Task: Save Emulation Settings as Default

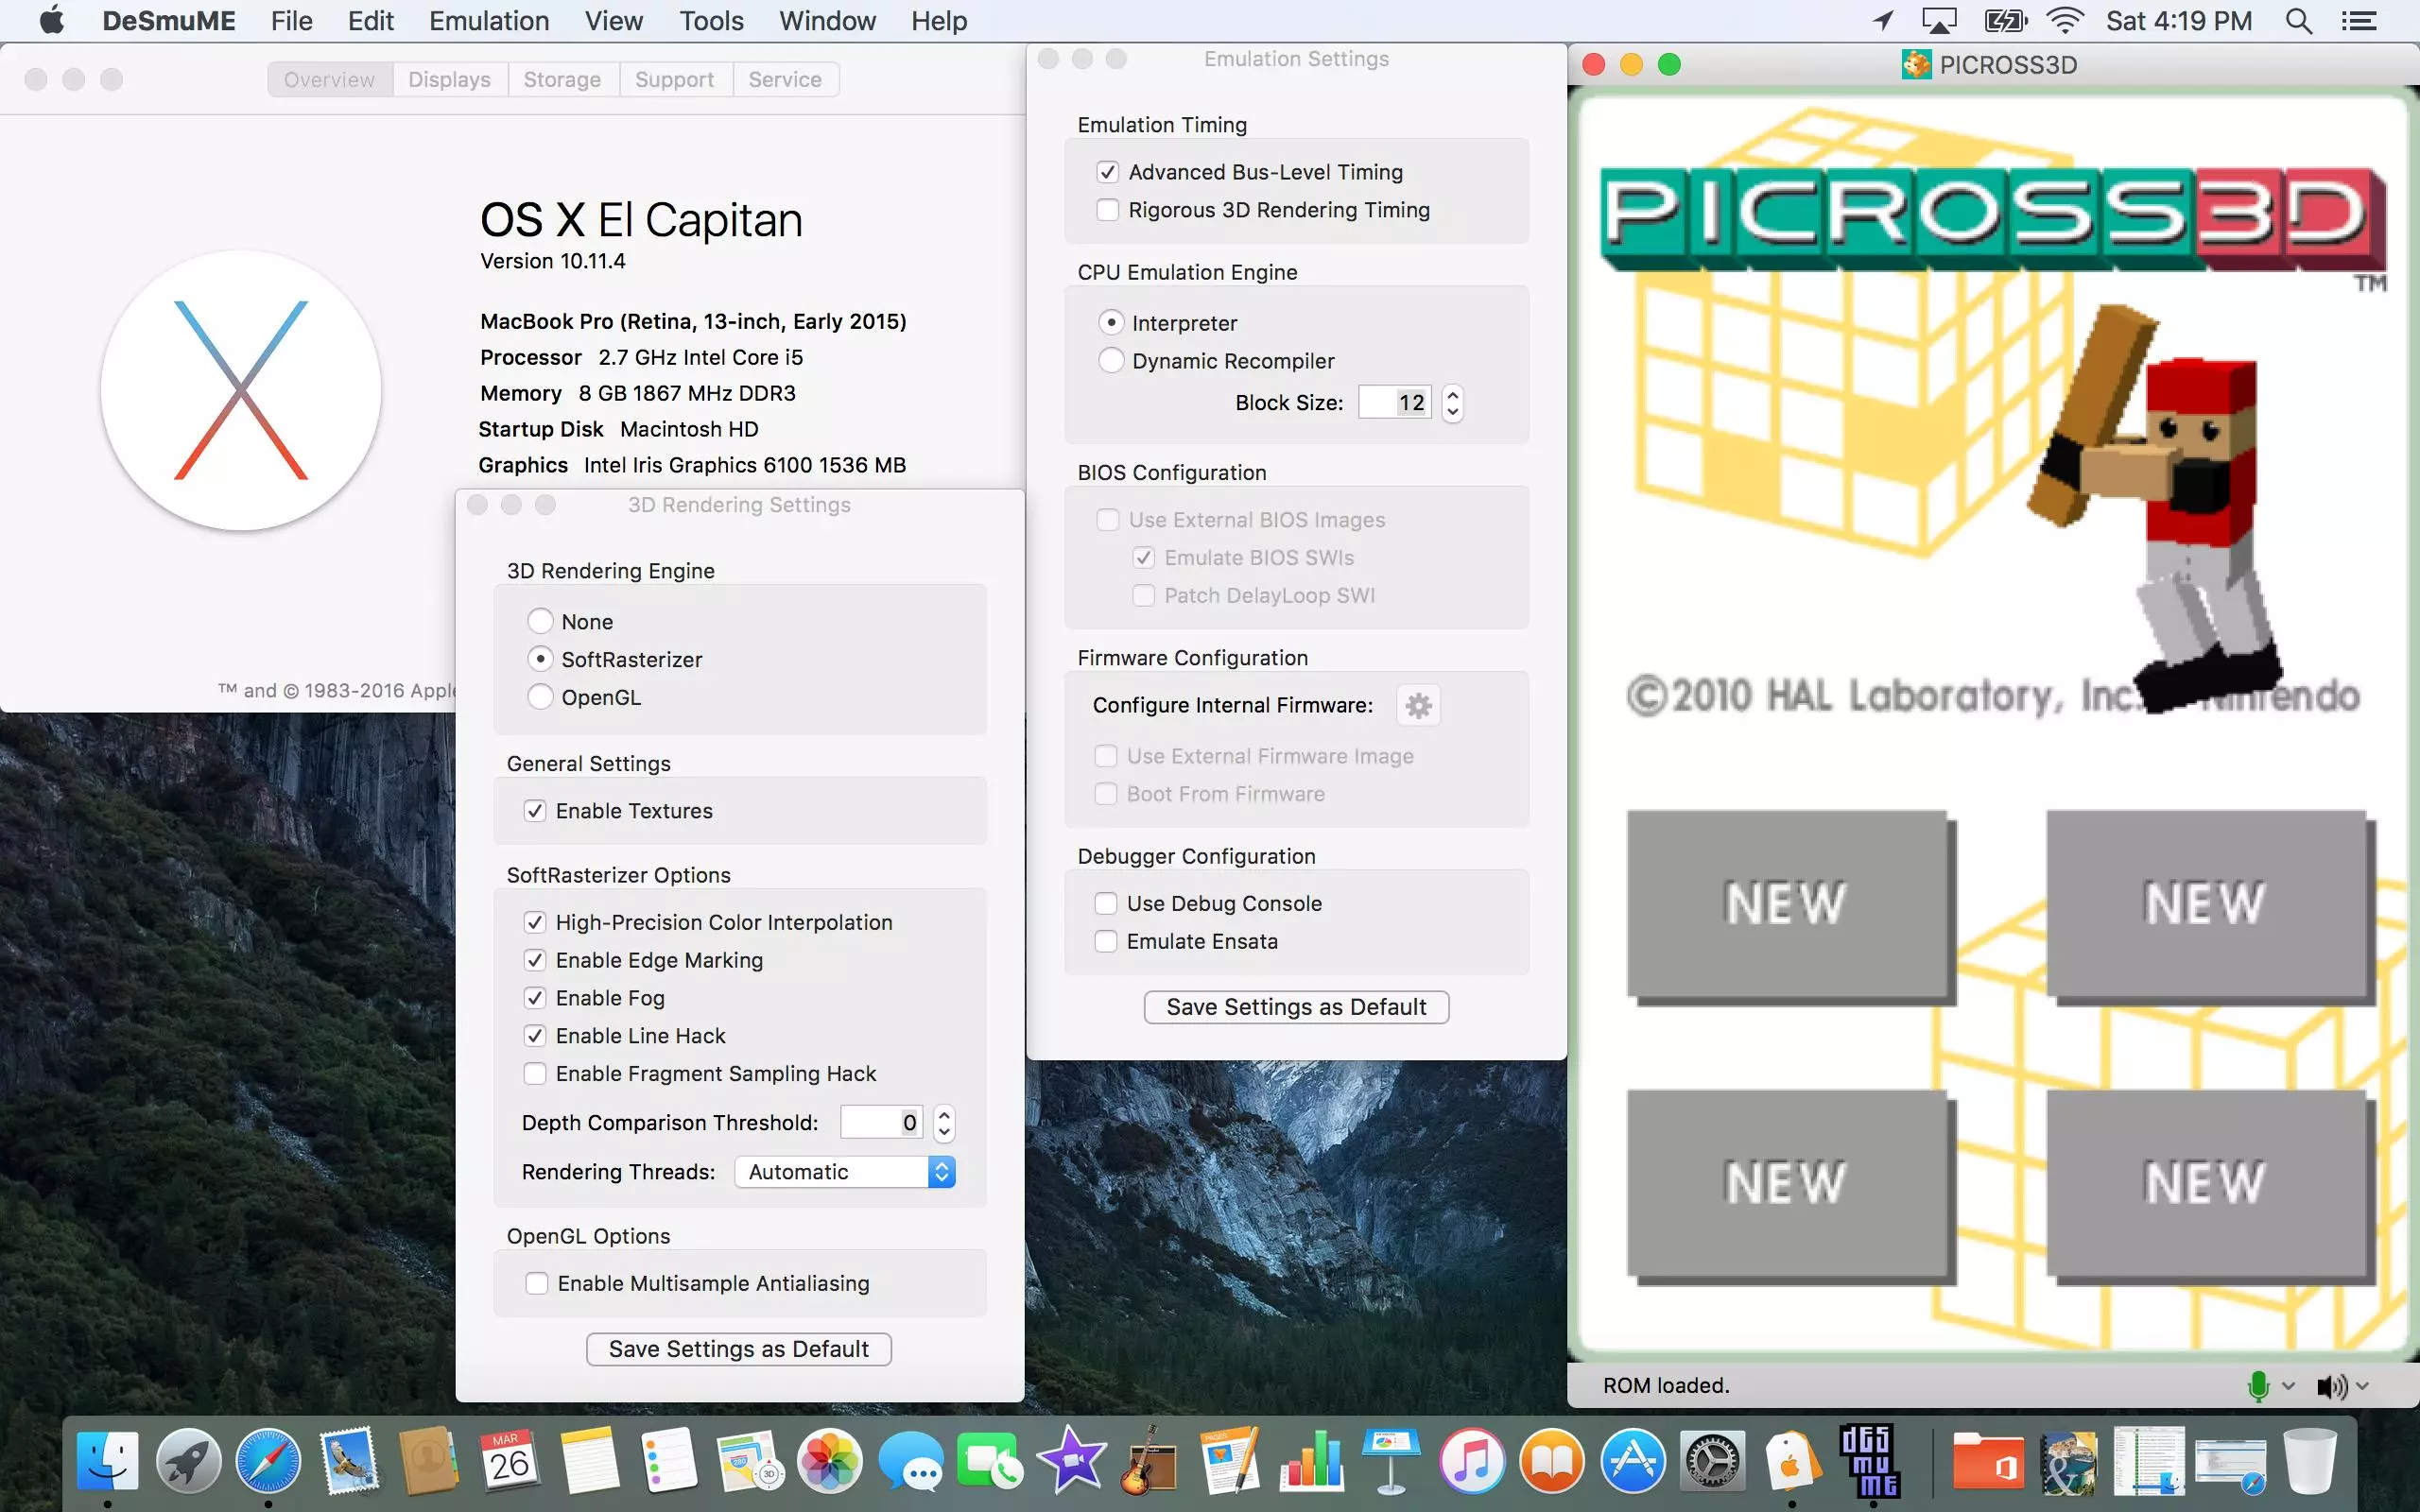Action: coord(1296,1006)
